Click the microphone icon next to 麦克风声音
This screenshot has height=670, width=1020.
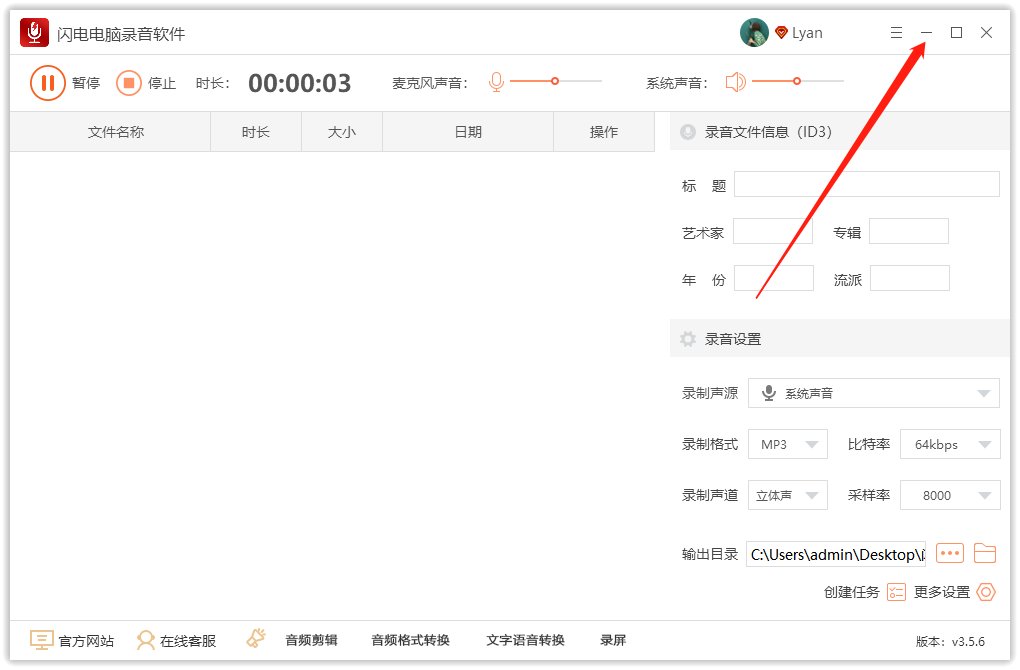click(496, 82)
